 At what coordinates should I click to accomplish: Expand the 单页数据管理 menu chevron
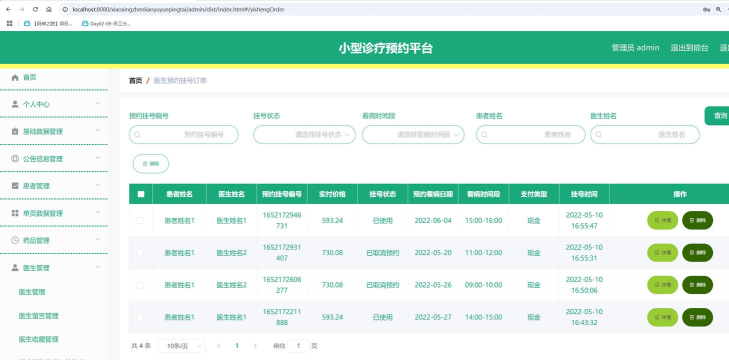[x=98, y=212]
